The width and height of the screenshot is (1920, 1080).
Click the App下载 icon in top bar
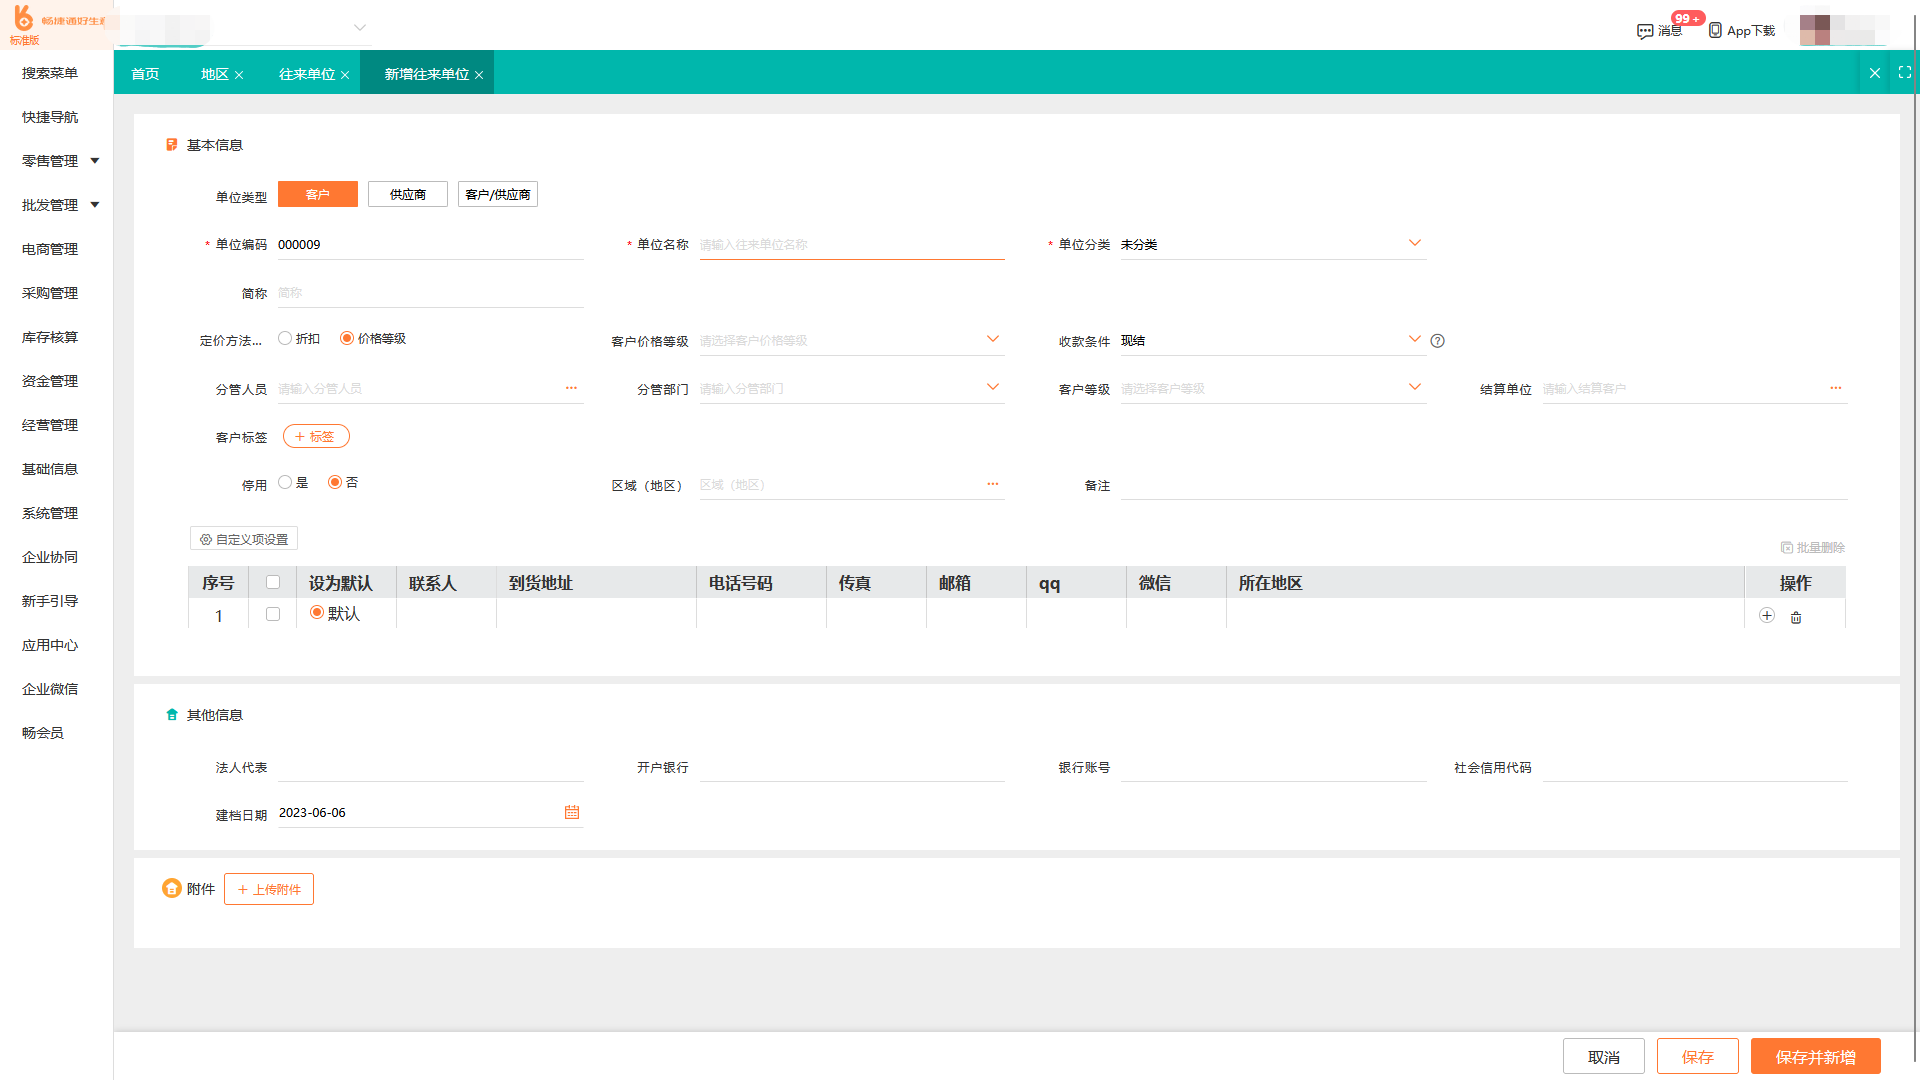1722,28
